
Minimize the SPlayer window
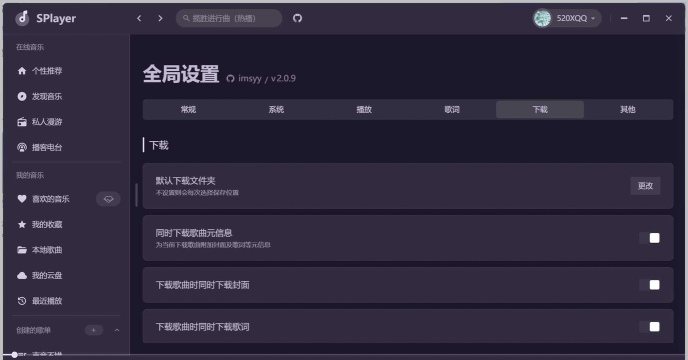tap(624, 18)
